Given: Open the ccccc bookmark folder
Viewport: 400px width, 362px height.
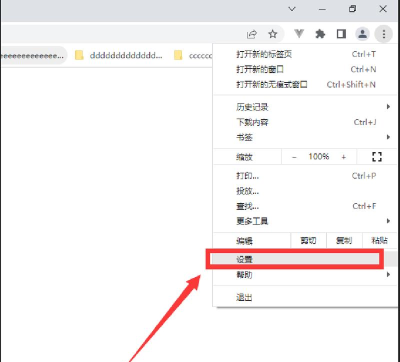Looking at the screenshot, I should pos(193,55).
